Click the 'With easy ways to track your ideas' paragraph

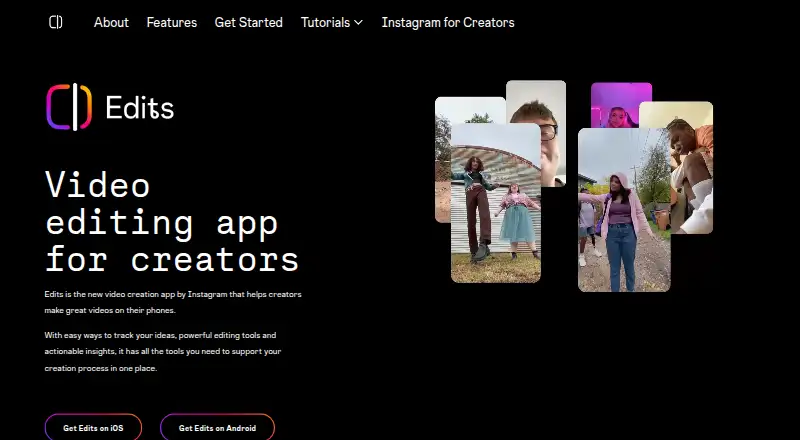(163, 352)
